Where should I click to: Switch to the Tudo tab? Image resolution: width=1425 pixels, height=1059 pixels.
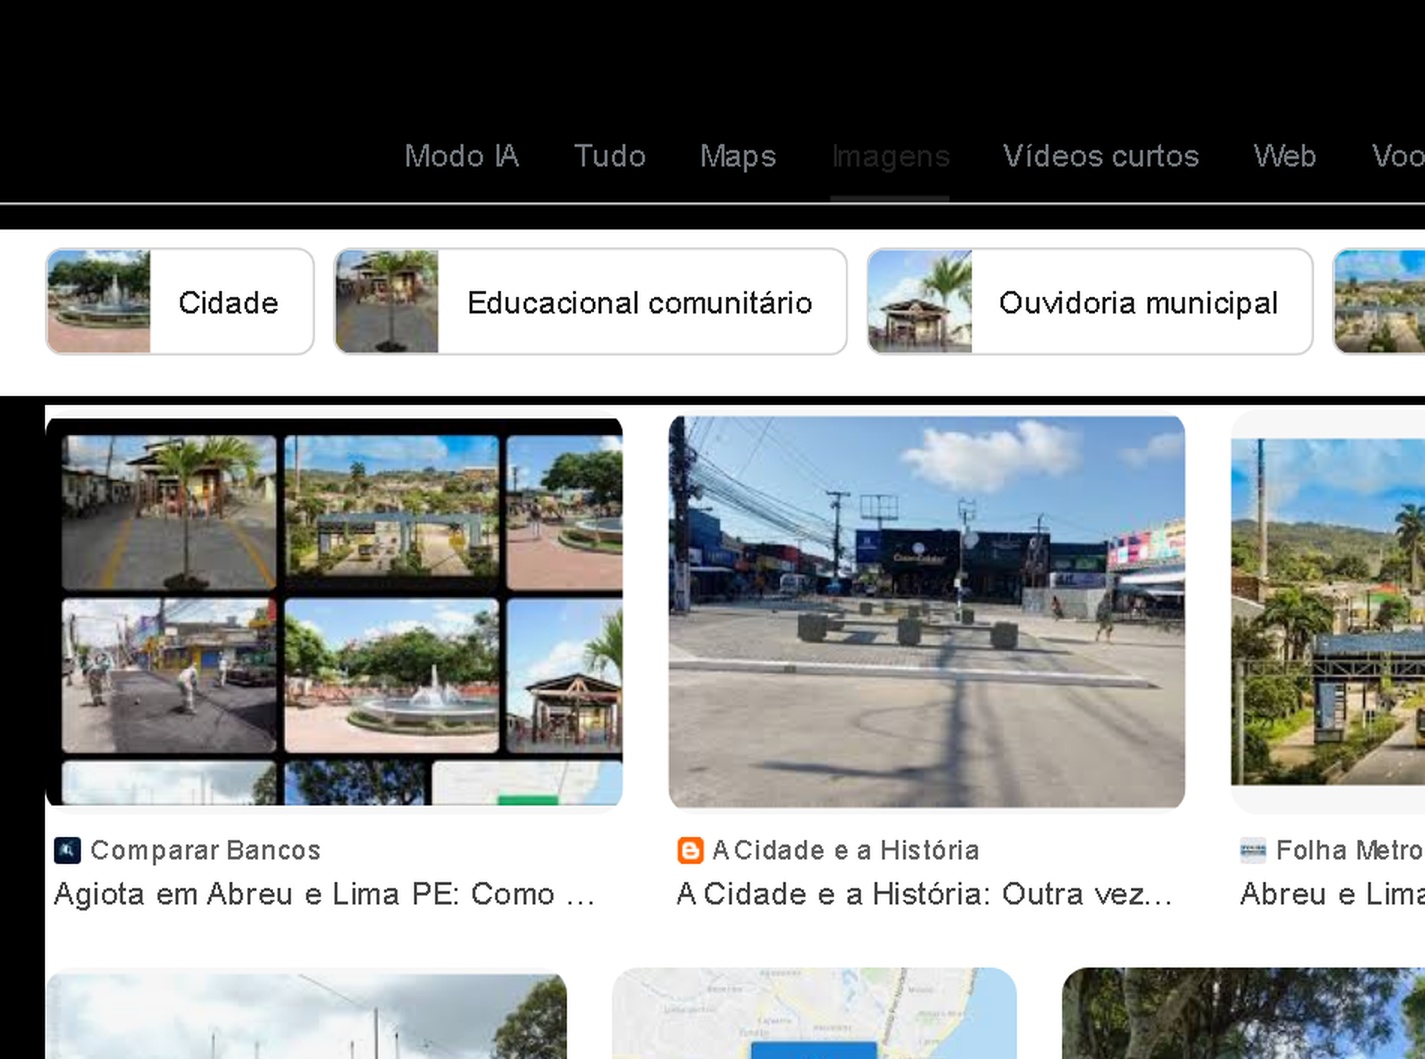coord(609,156)
